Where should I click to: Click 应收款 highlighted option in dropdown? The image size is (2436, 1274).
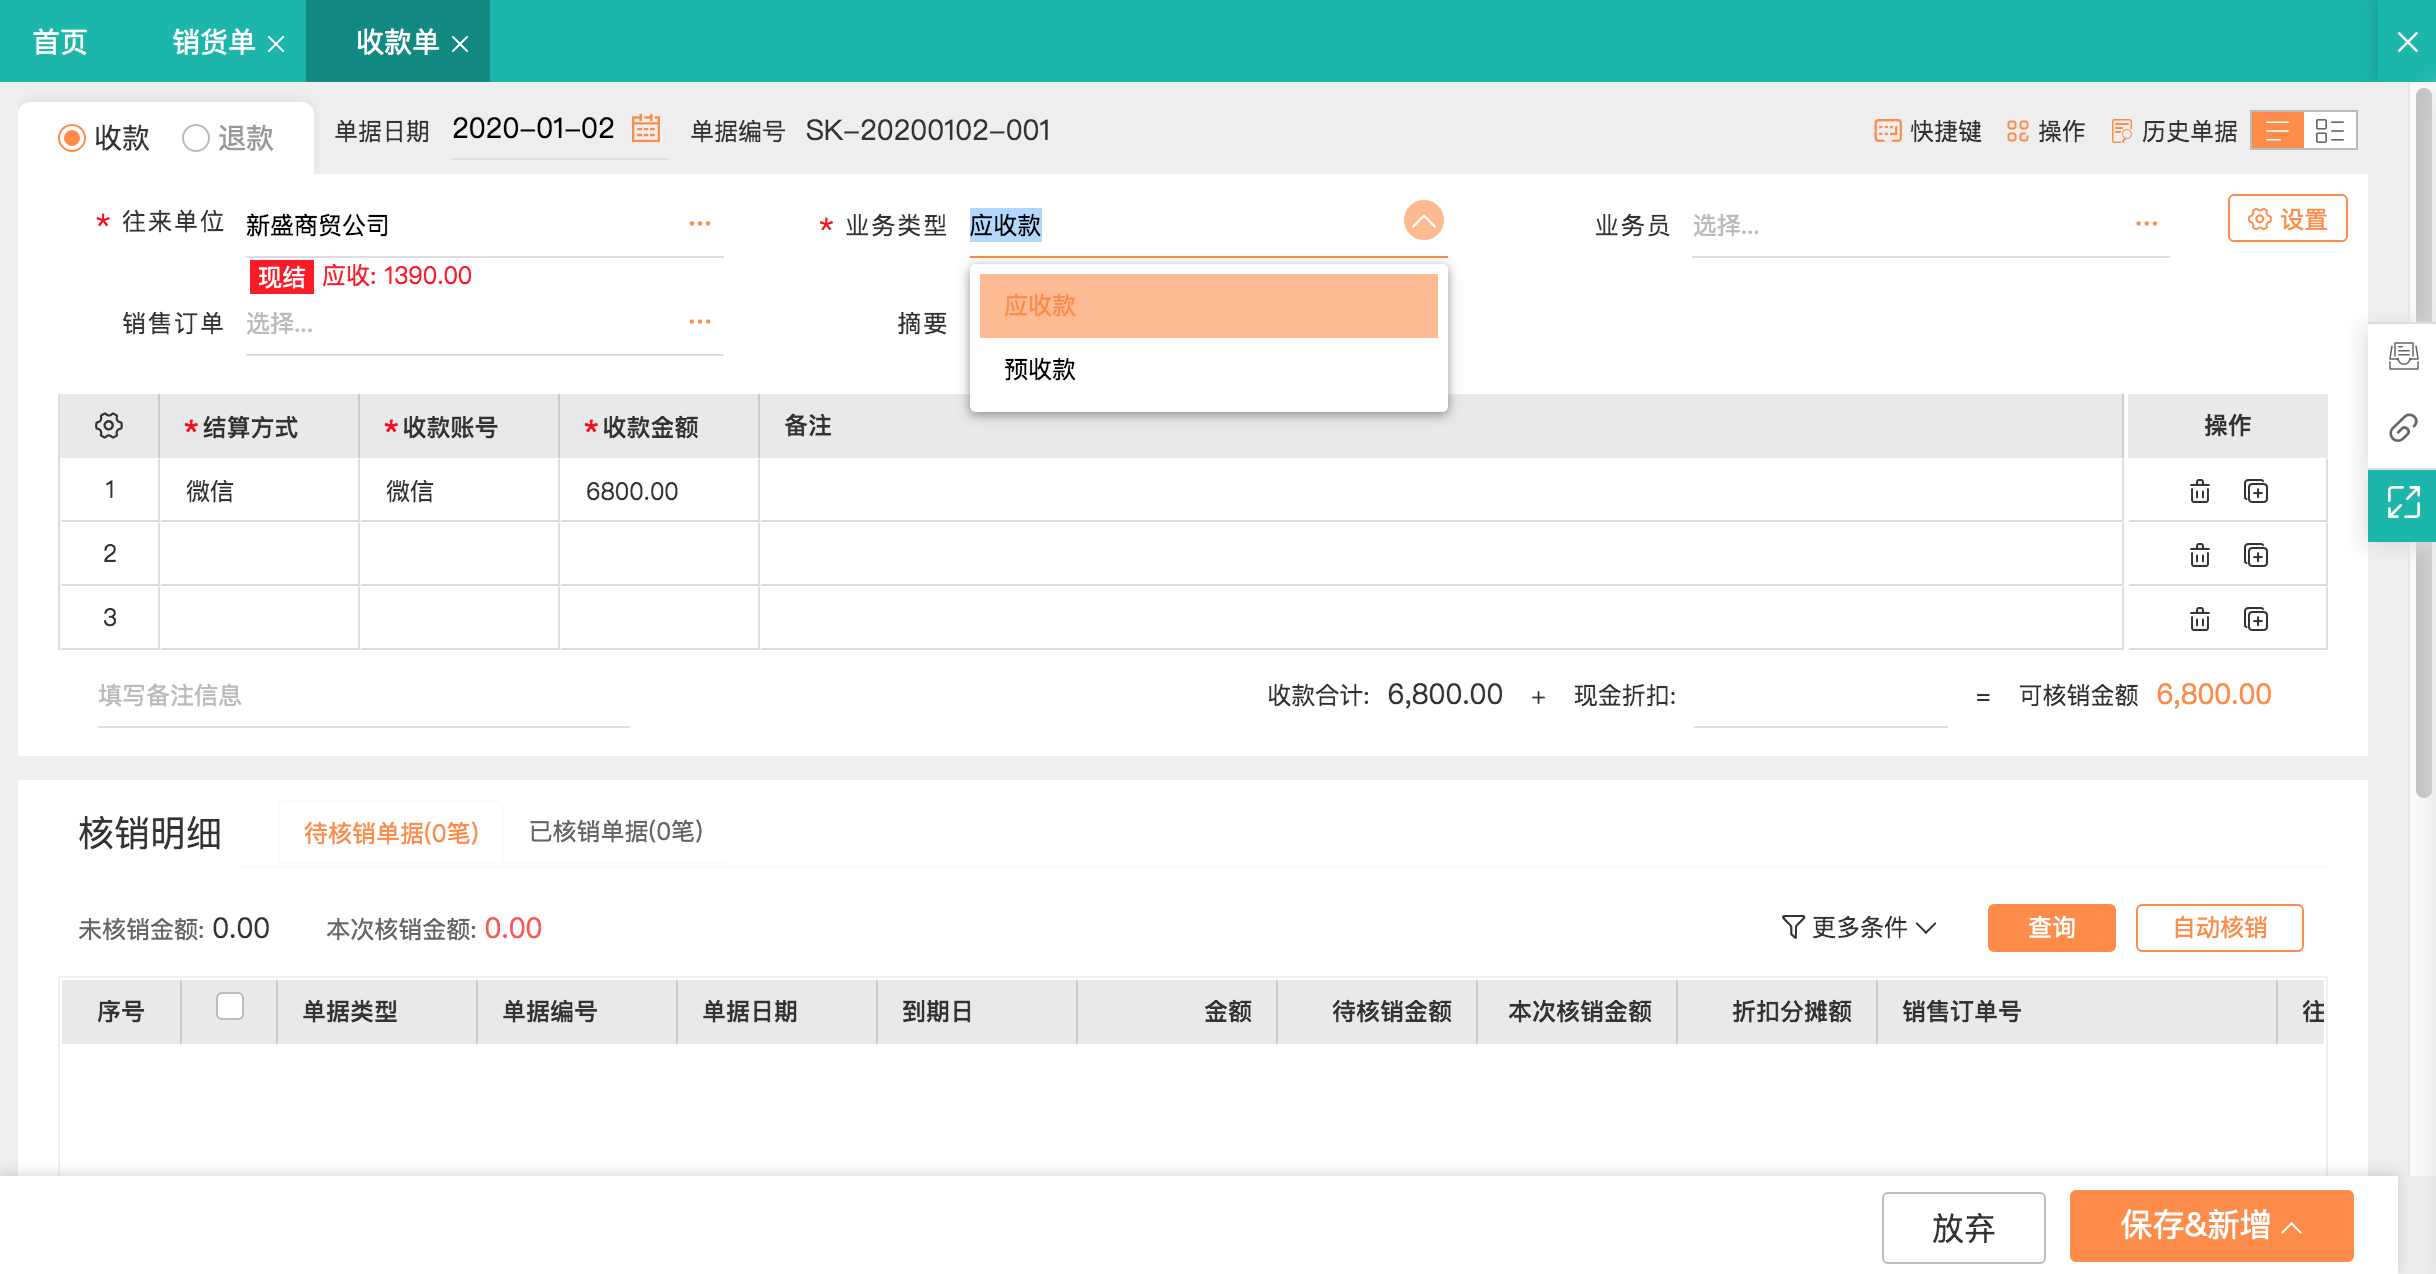(1208, 306)
